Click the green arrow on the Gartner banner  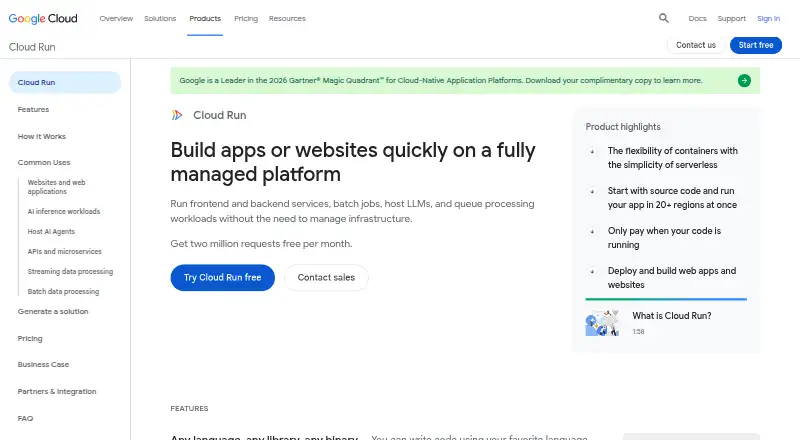click(744, 81)
